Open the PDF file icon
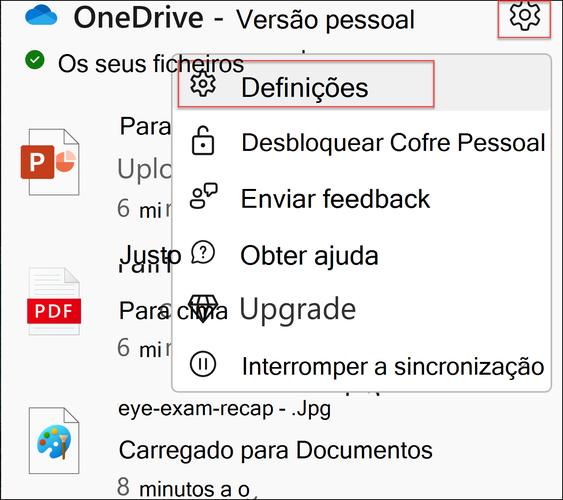This screenshot has height=500, width=563. 54,302
